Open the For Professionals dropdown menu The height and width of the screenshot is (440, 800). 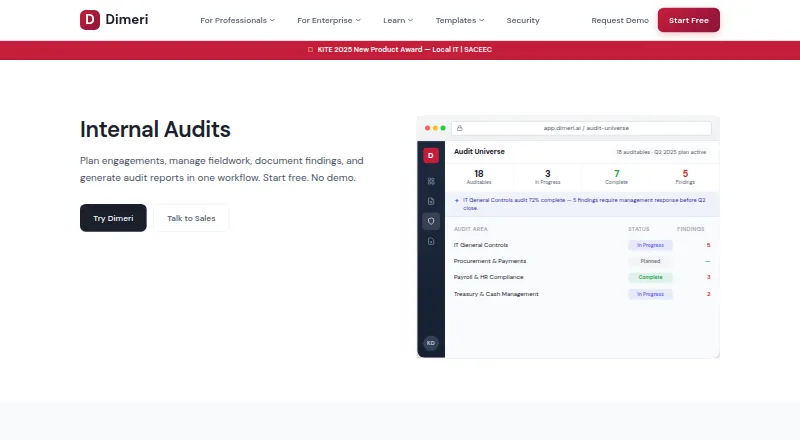(237, 20)
